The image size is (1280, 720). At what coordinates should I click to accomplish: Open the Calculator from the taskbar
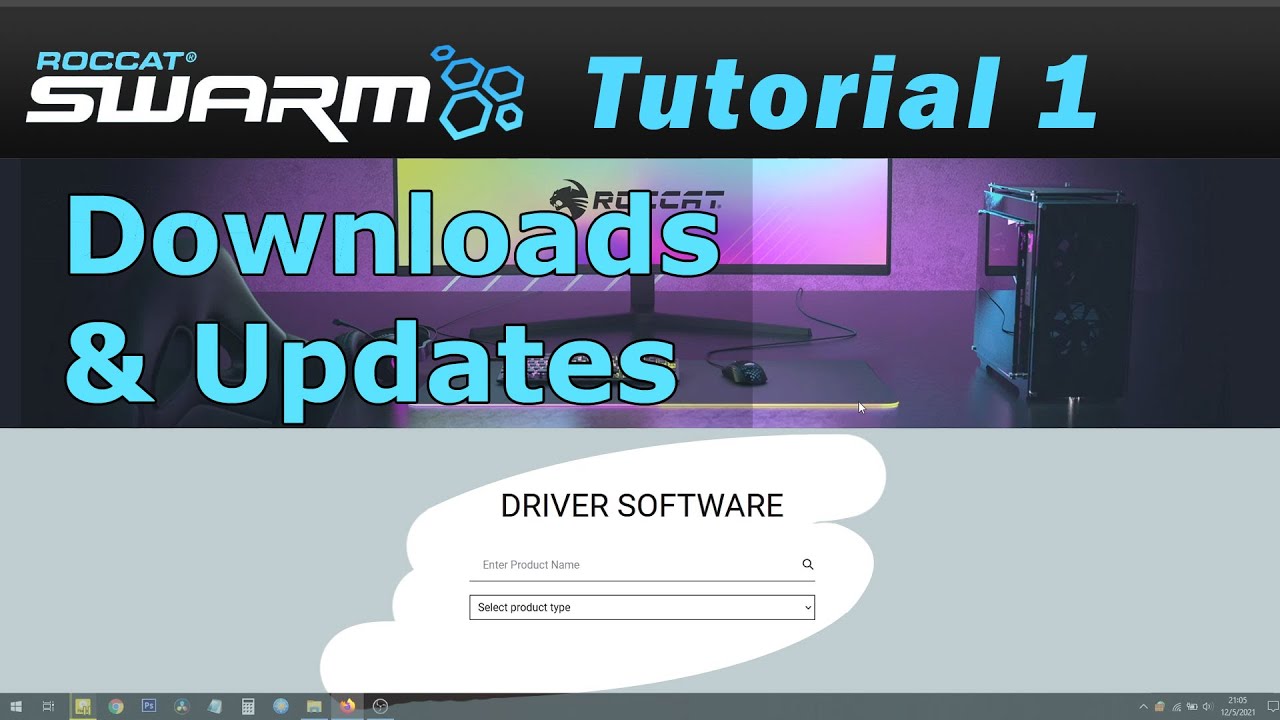[x=248, y=706]
